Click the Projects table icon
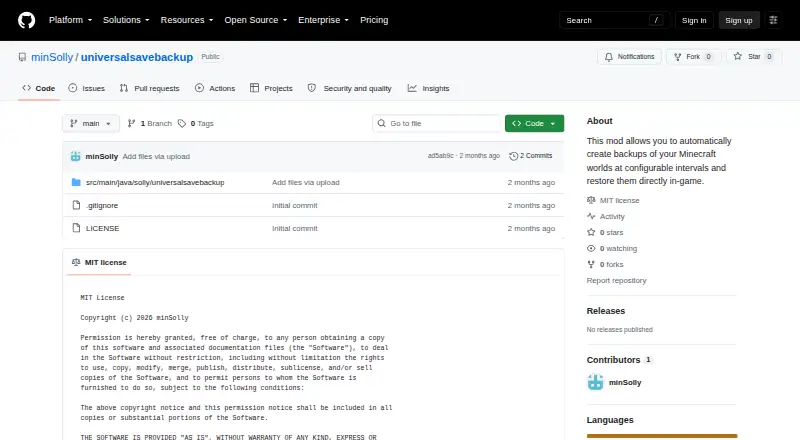This screenshot has height=440, width=800. (x=254, y=88)
